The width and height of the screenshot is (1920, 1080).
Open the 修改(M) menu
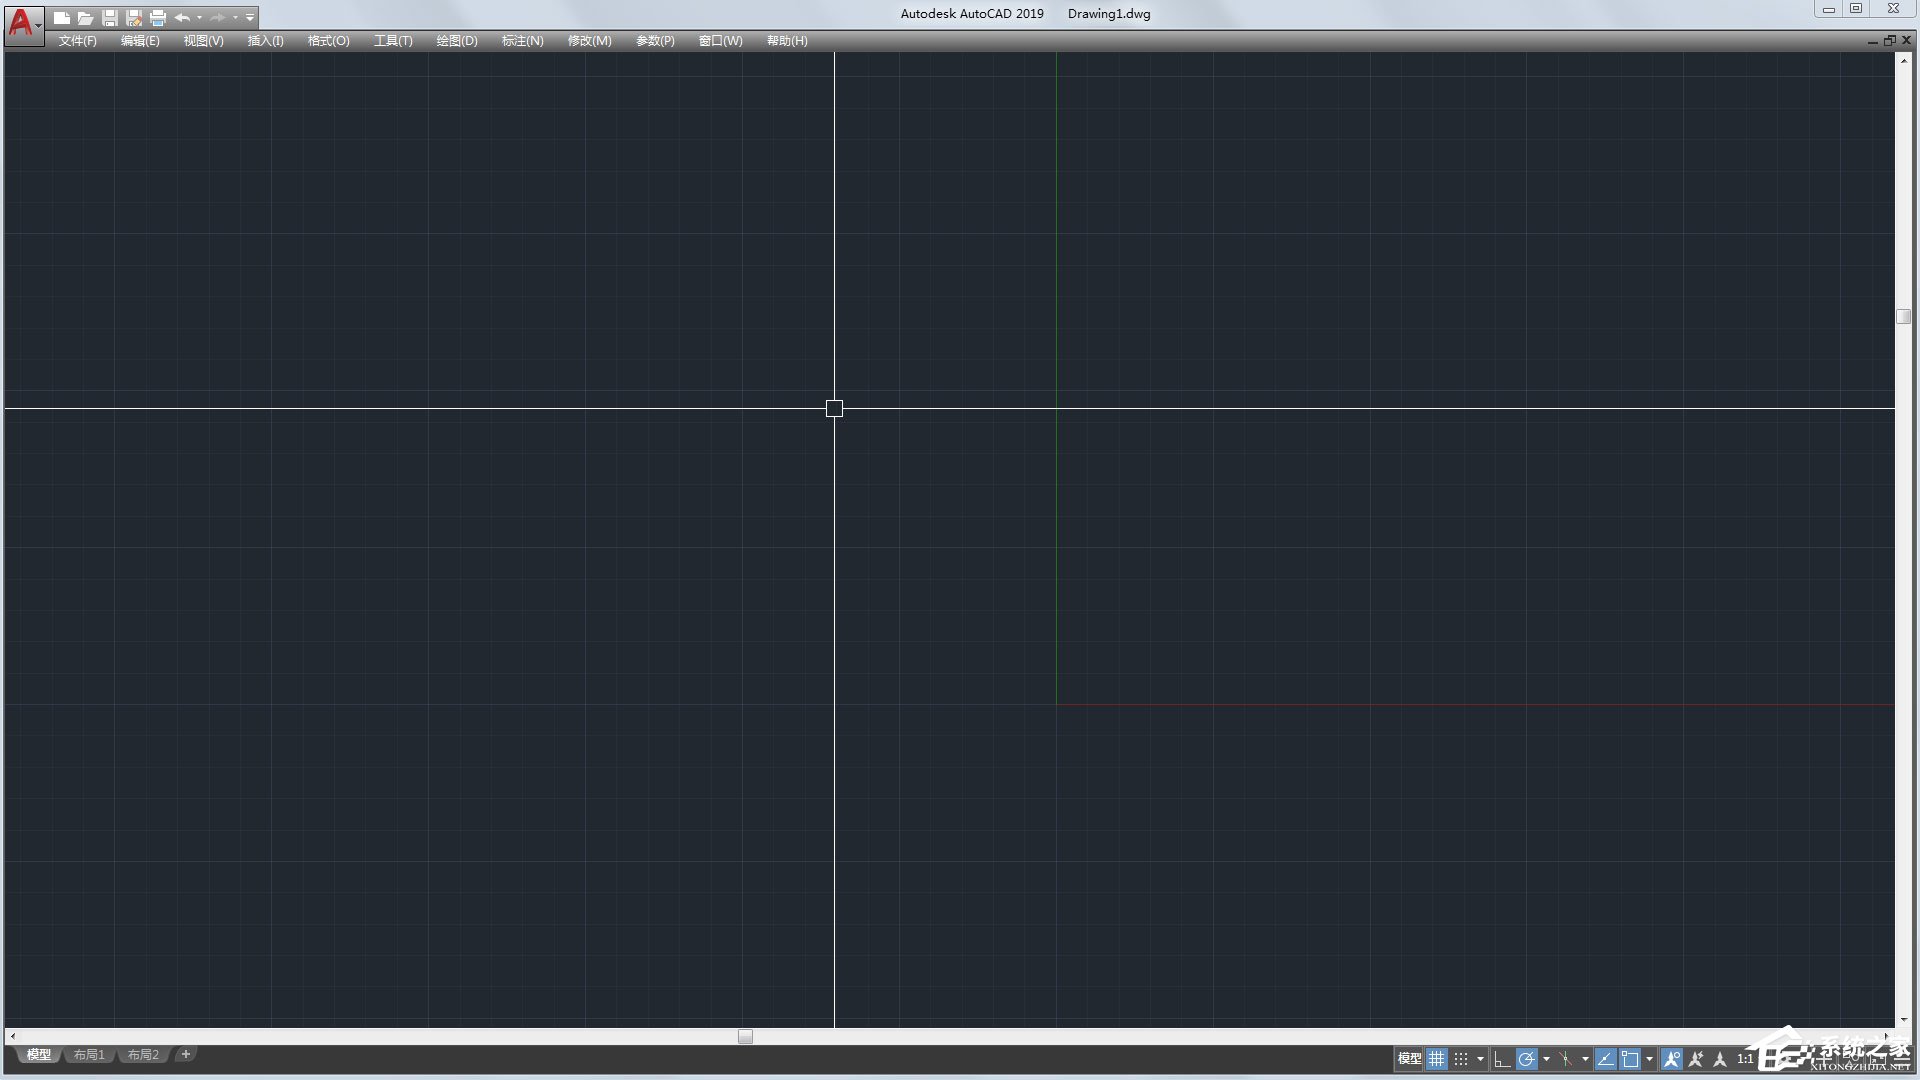click(x=589, y=41)
